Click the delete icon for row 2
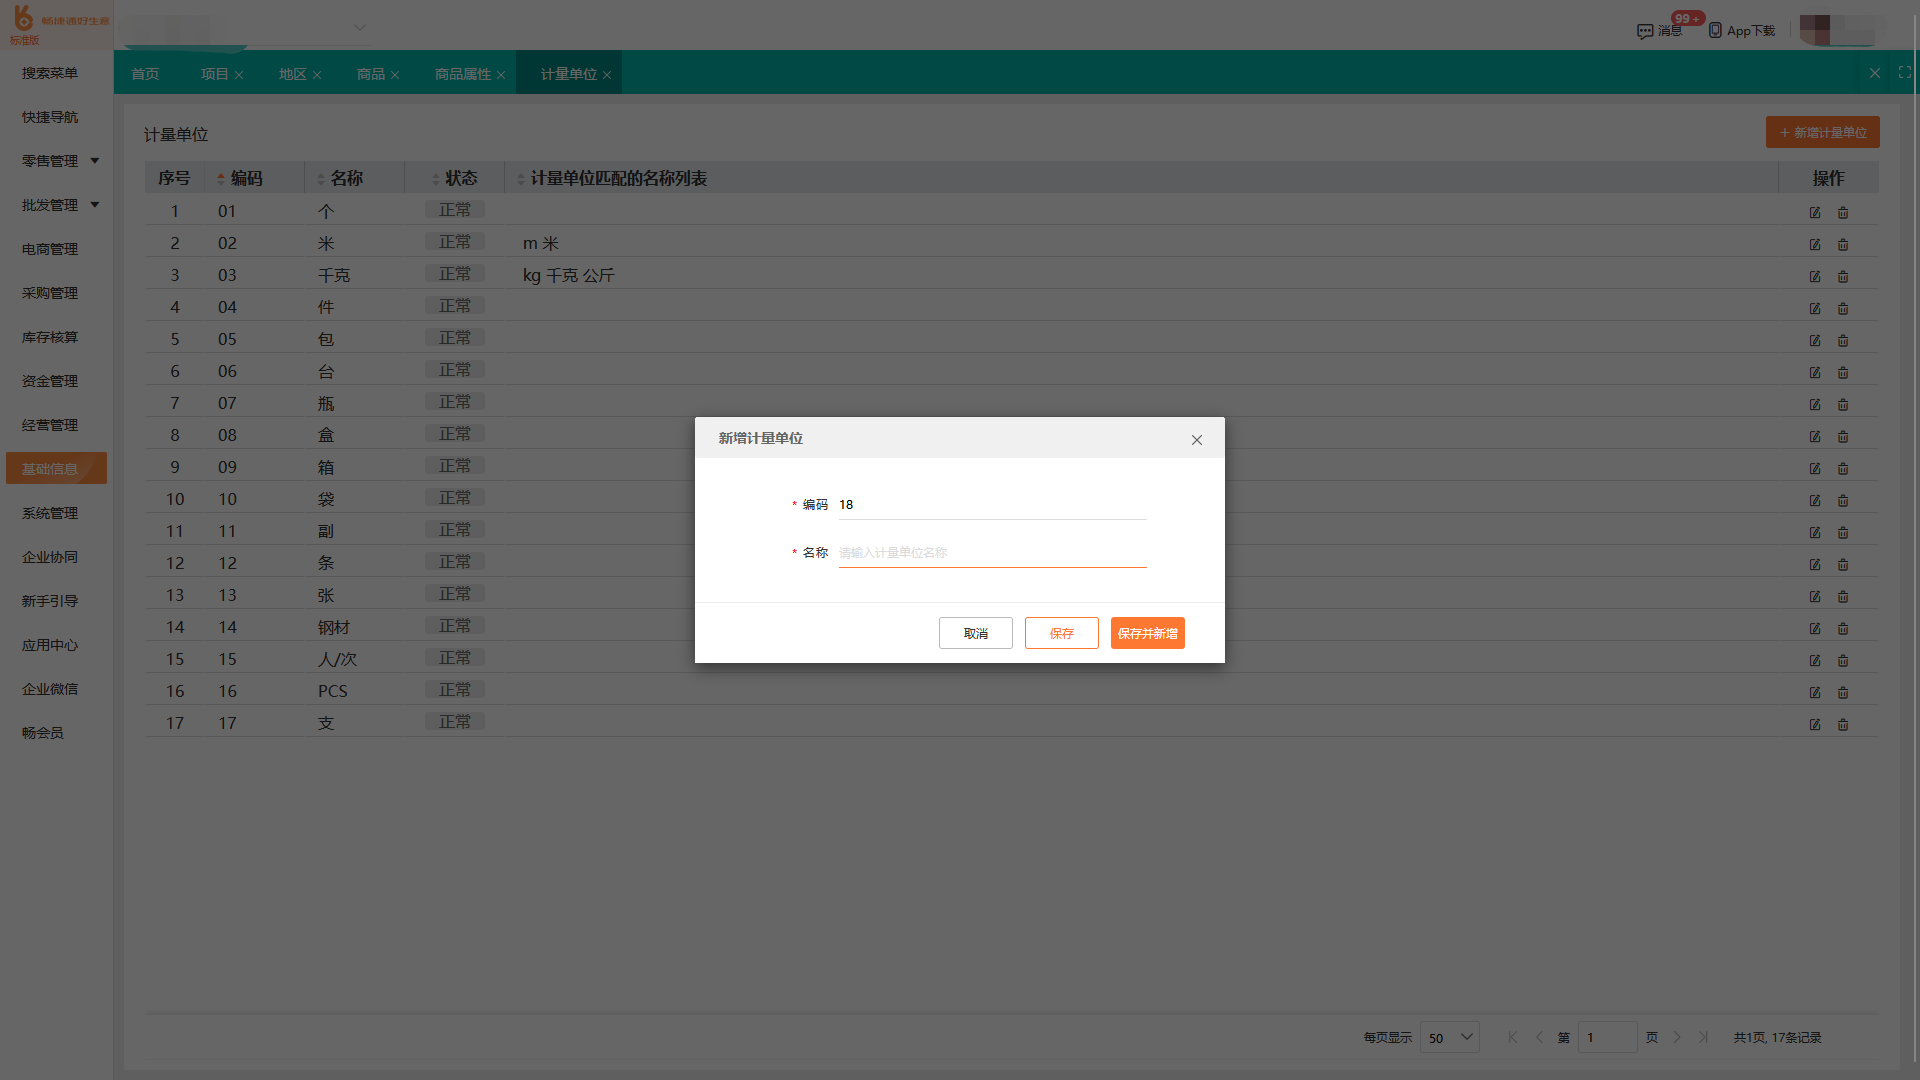Image resolution: width=1920 pixels, height=1080 pixels. [x=1842, y=244]
